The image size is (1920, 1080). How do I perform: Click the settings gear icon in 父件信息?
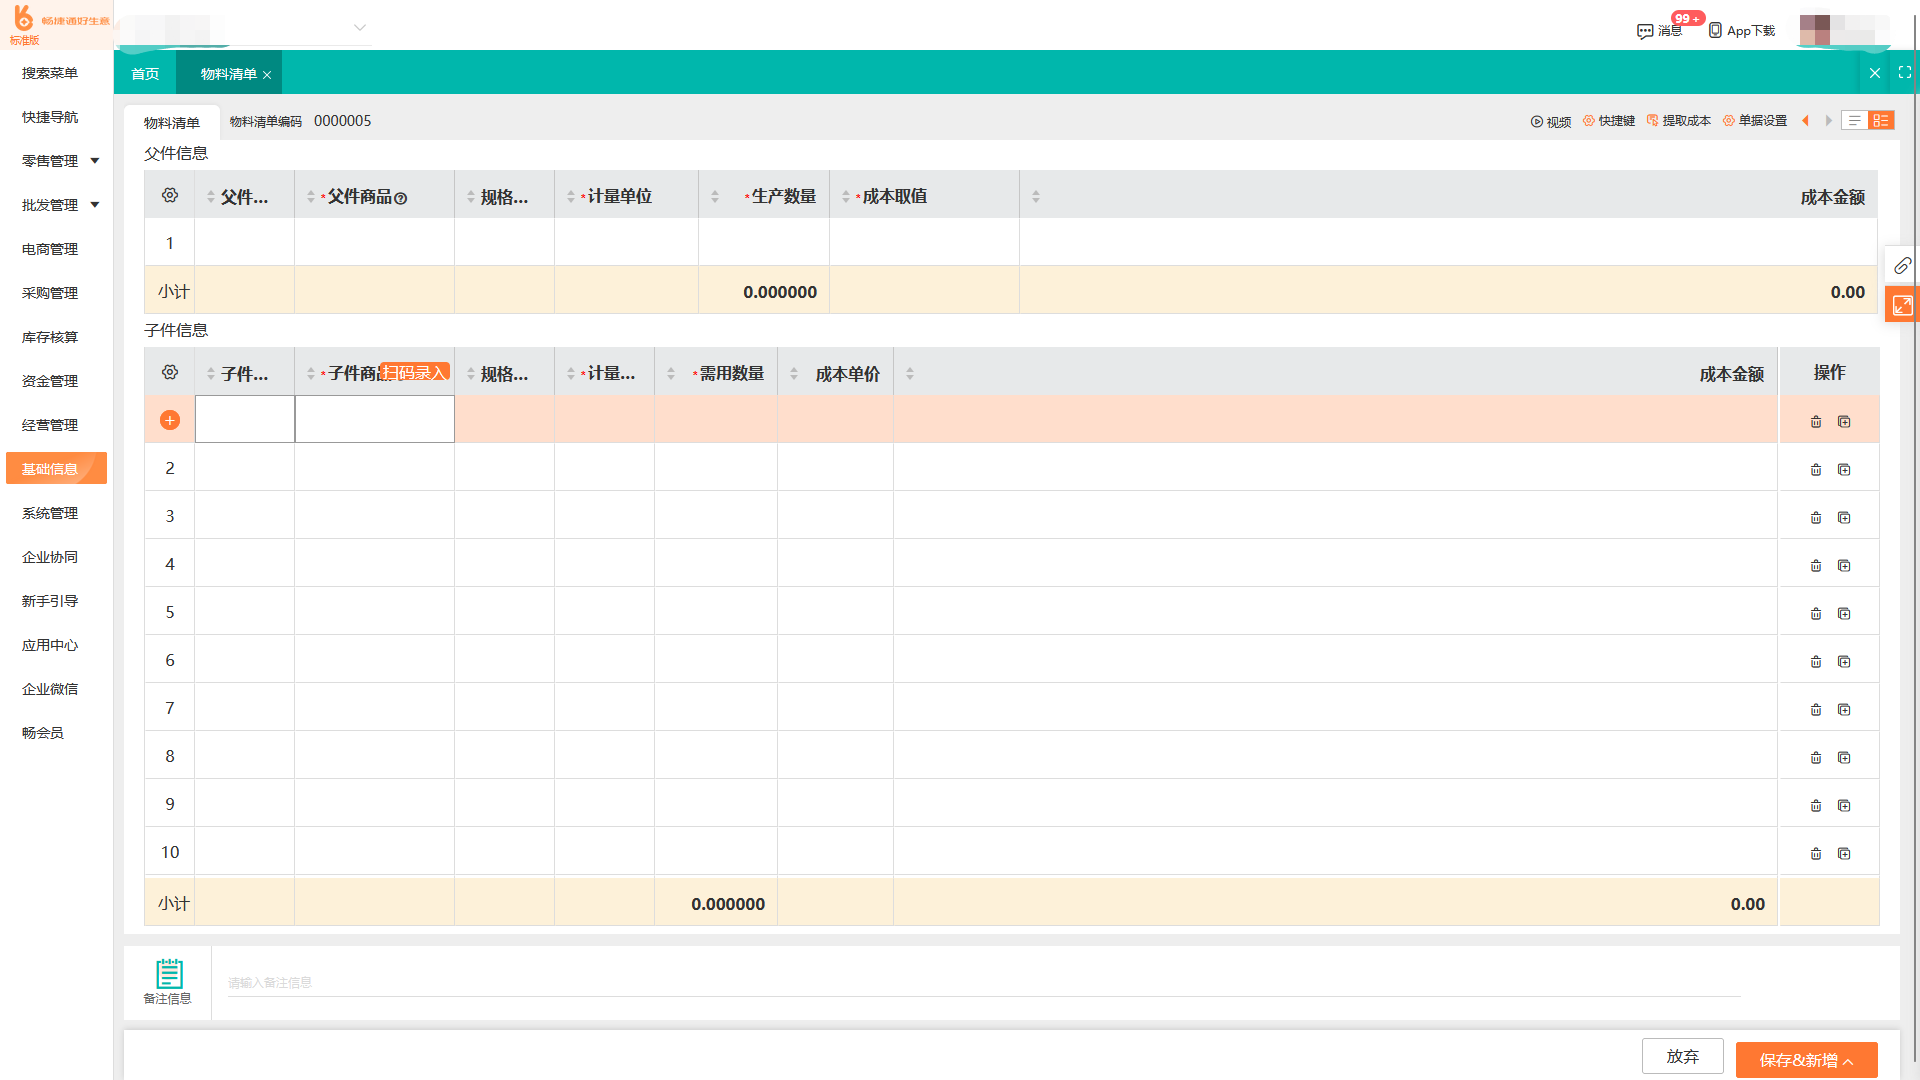point(169,195)
